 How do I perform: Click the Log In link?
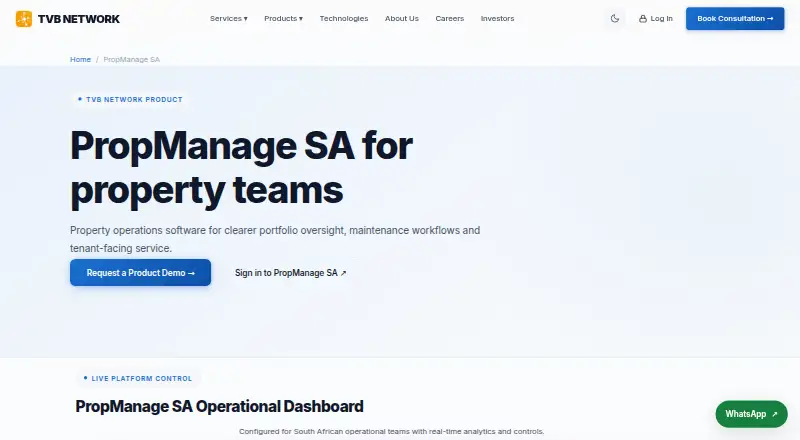pos(656,18)
